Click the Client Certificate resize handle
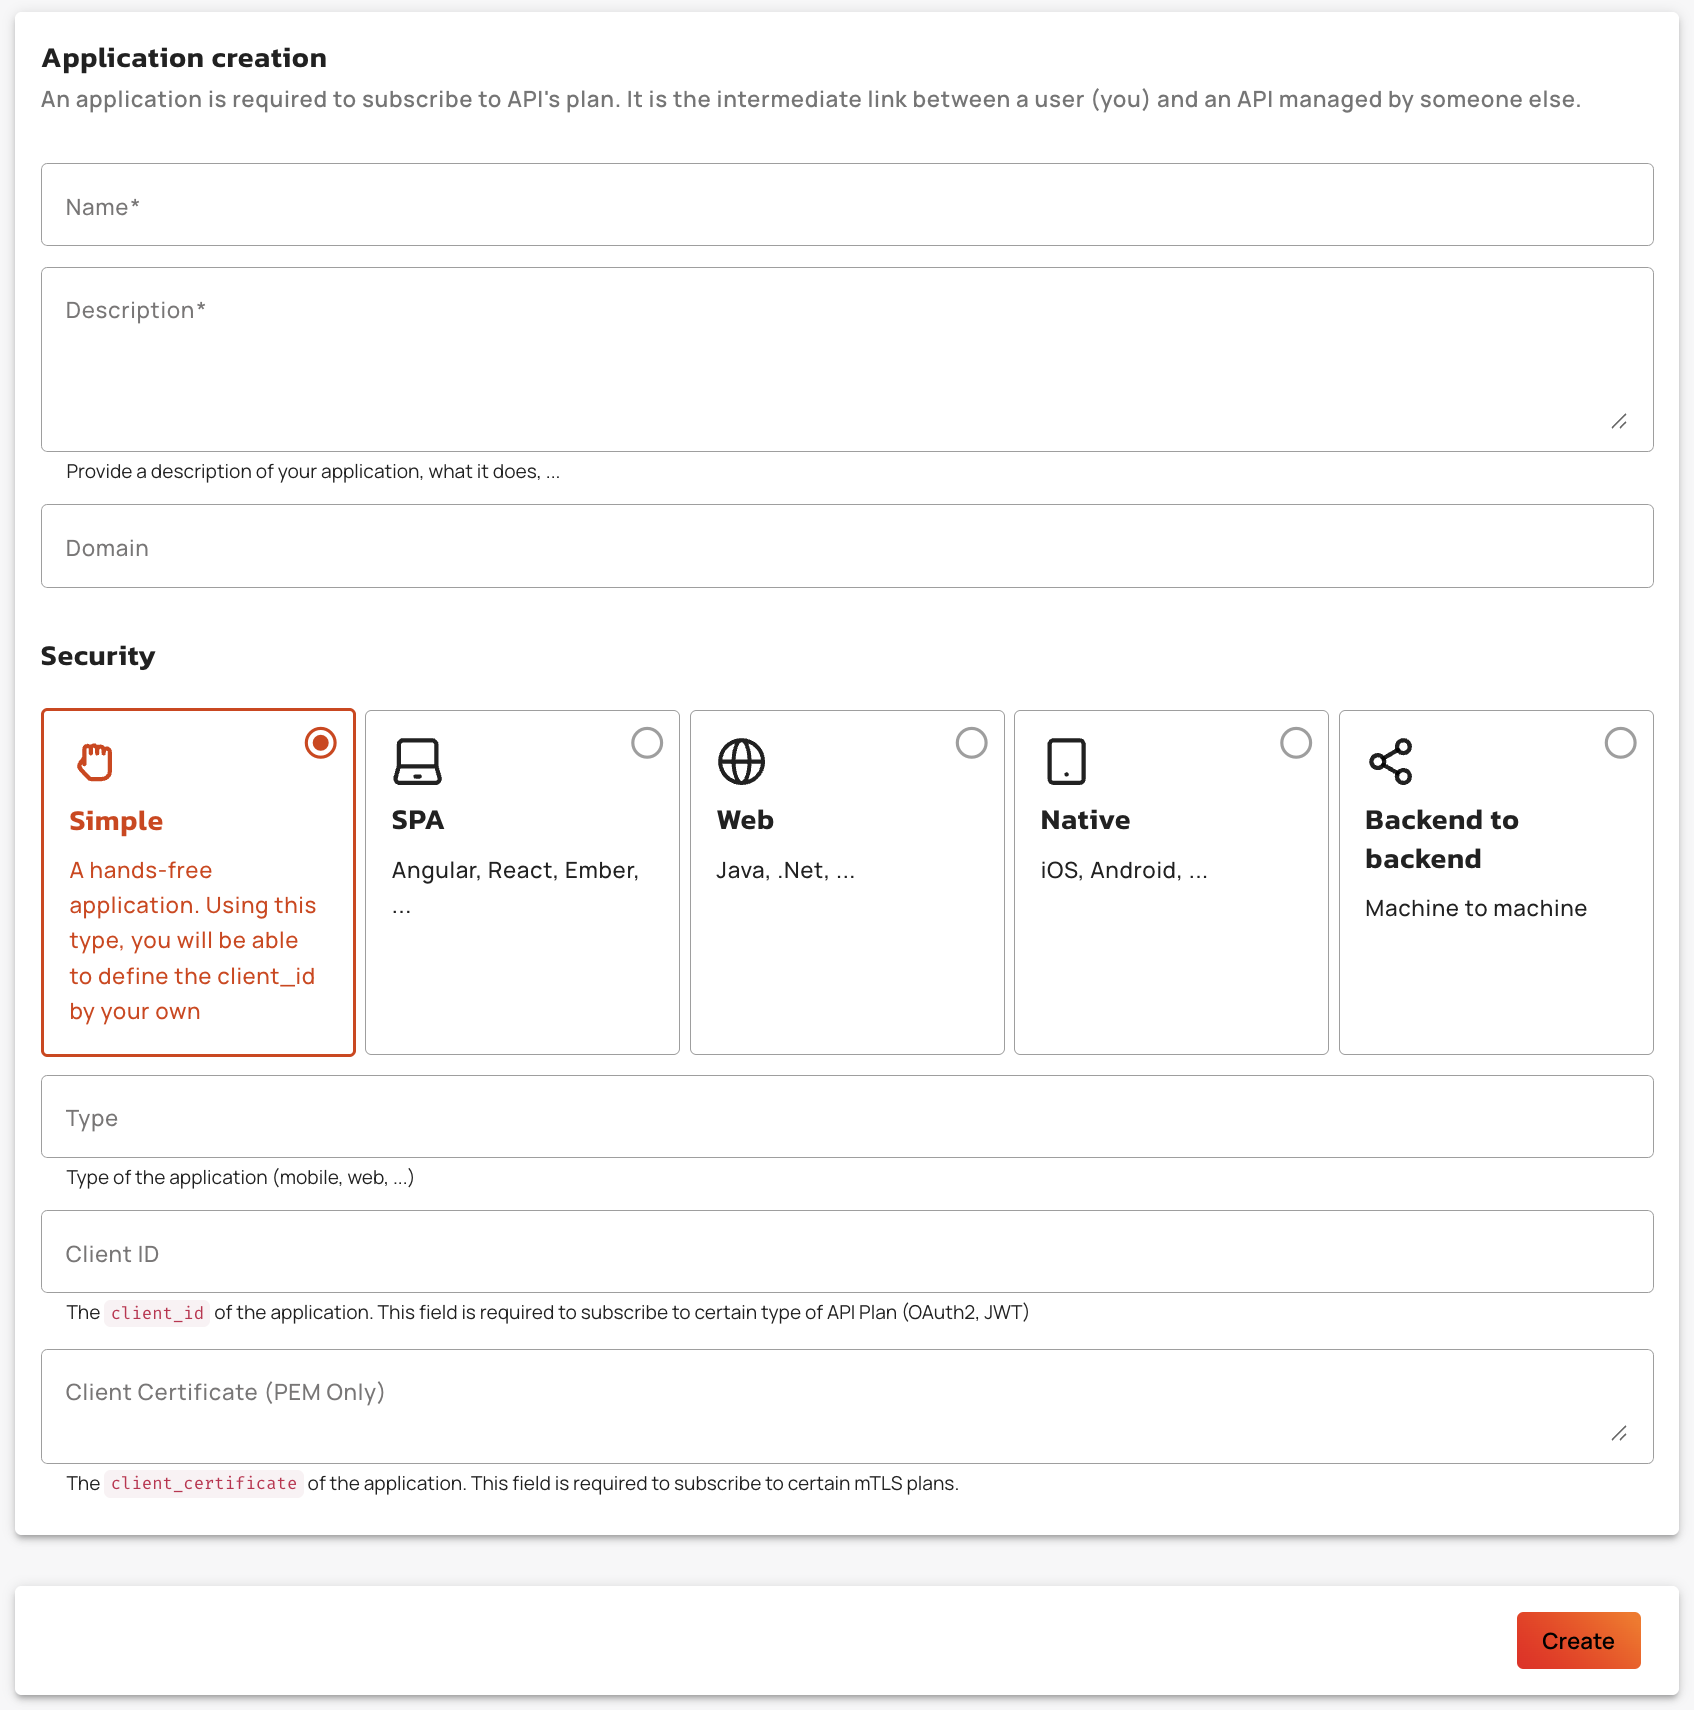Image resolution: width=1694 pixels, height=1710 pixels. tap(1619, 1434)
